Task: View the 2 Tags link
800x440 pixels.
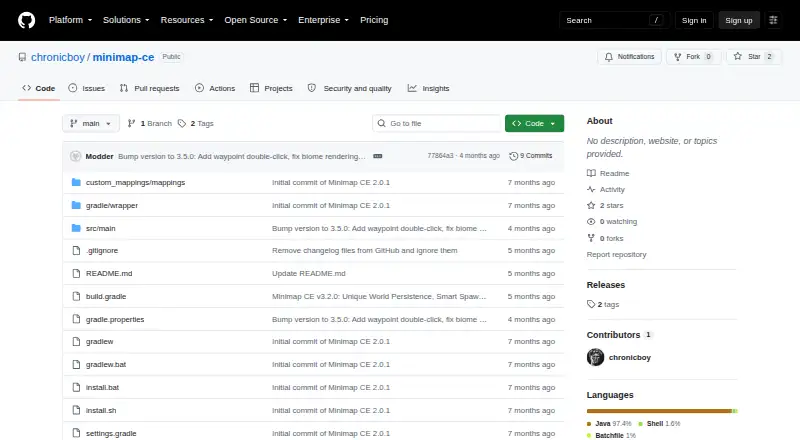Action: coord(196,124)
